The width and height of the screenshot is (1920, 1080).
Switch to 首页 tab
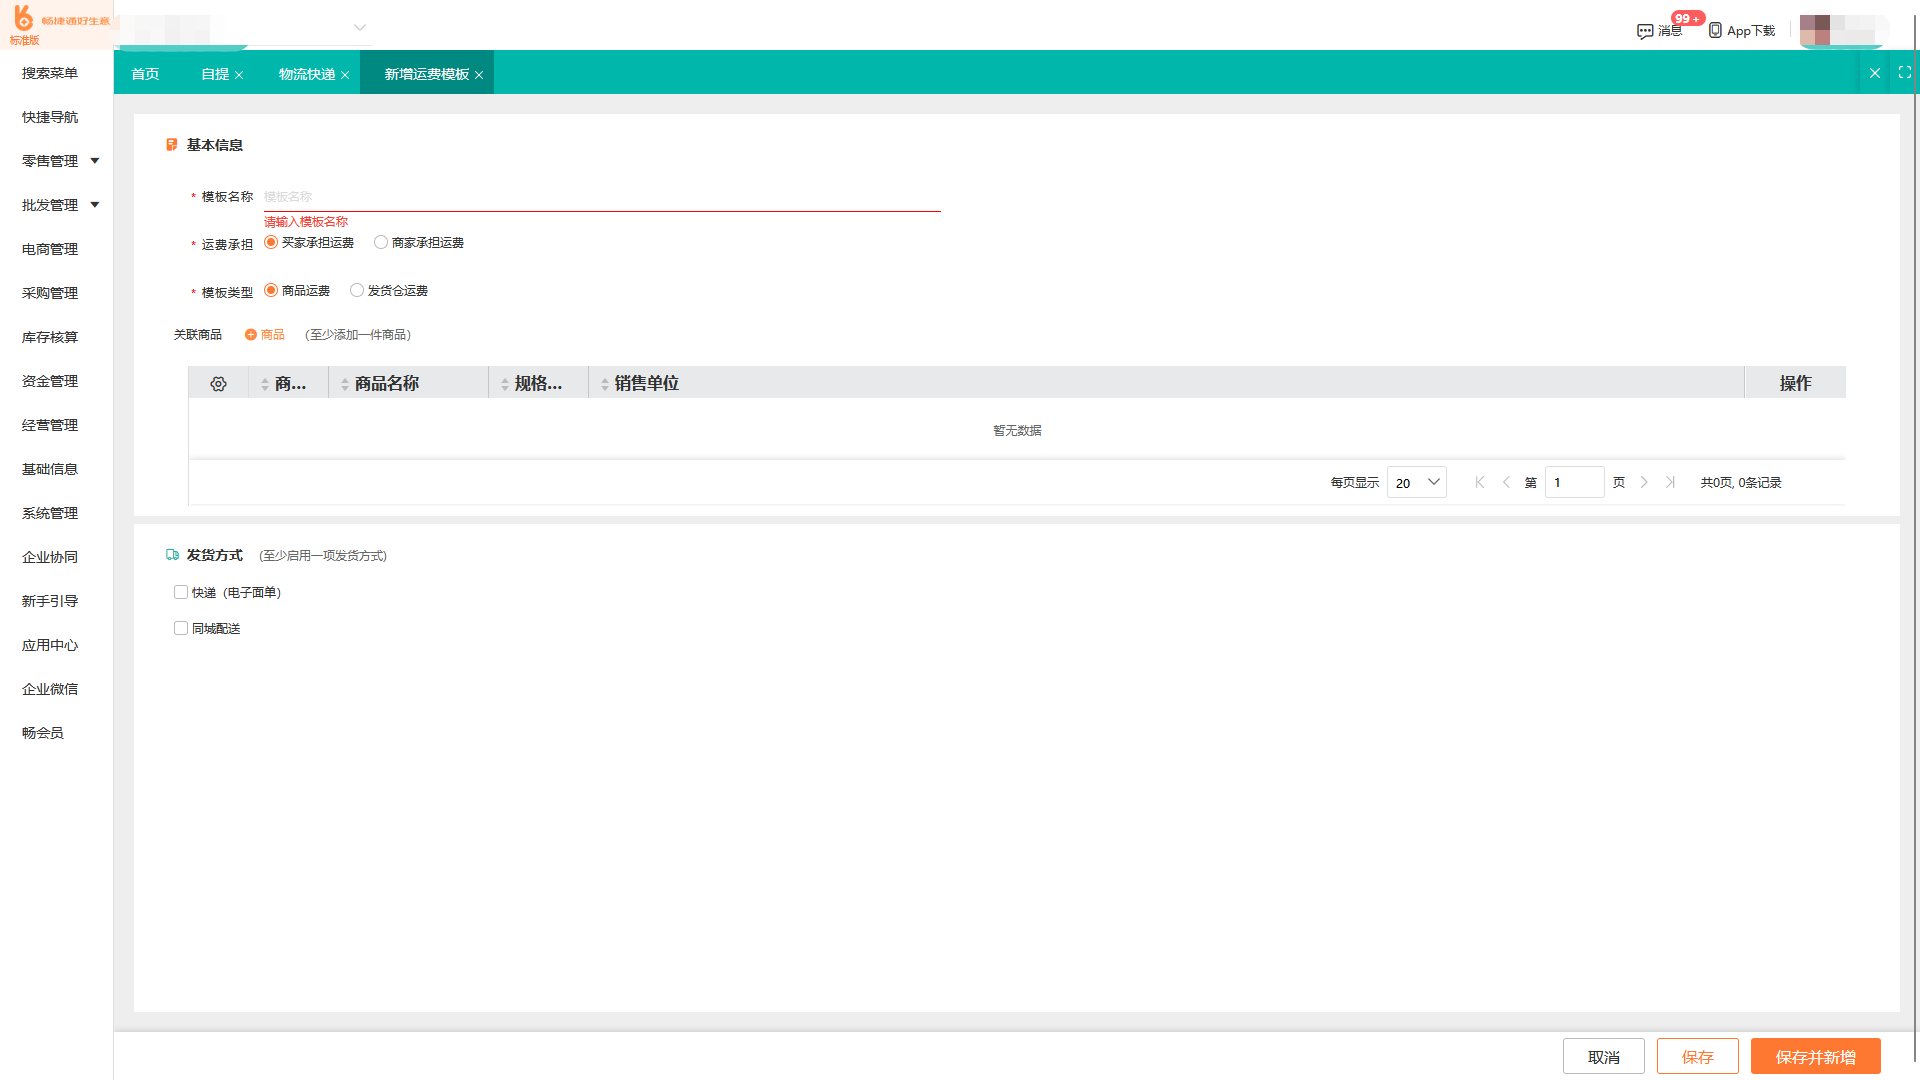144,73
